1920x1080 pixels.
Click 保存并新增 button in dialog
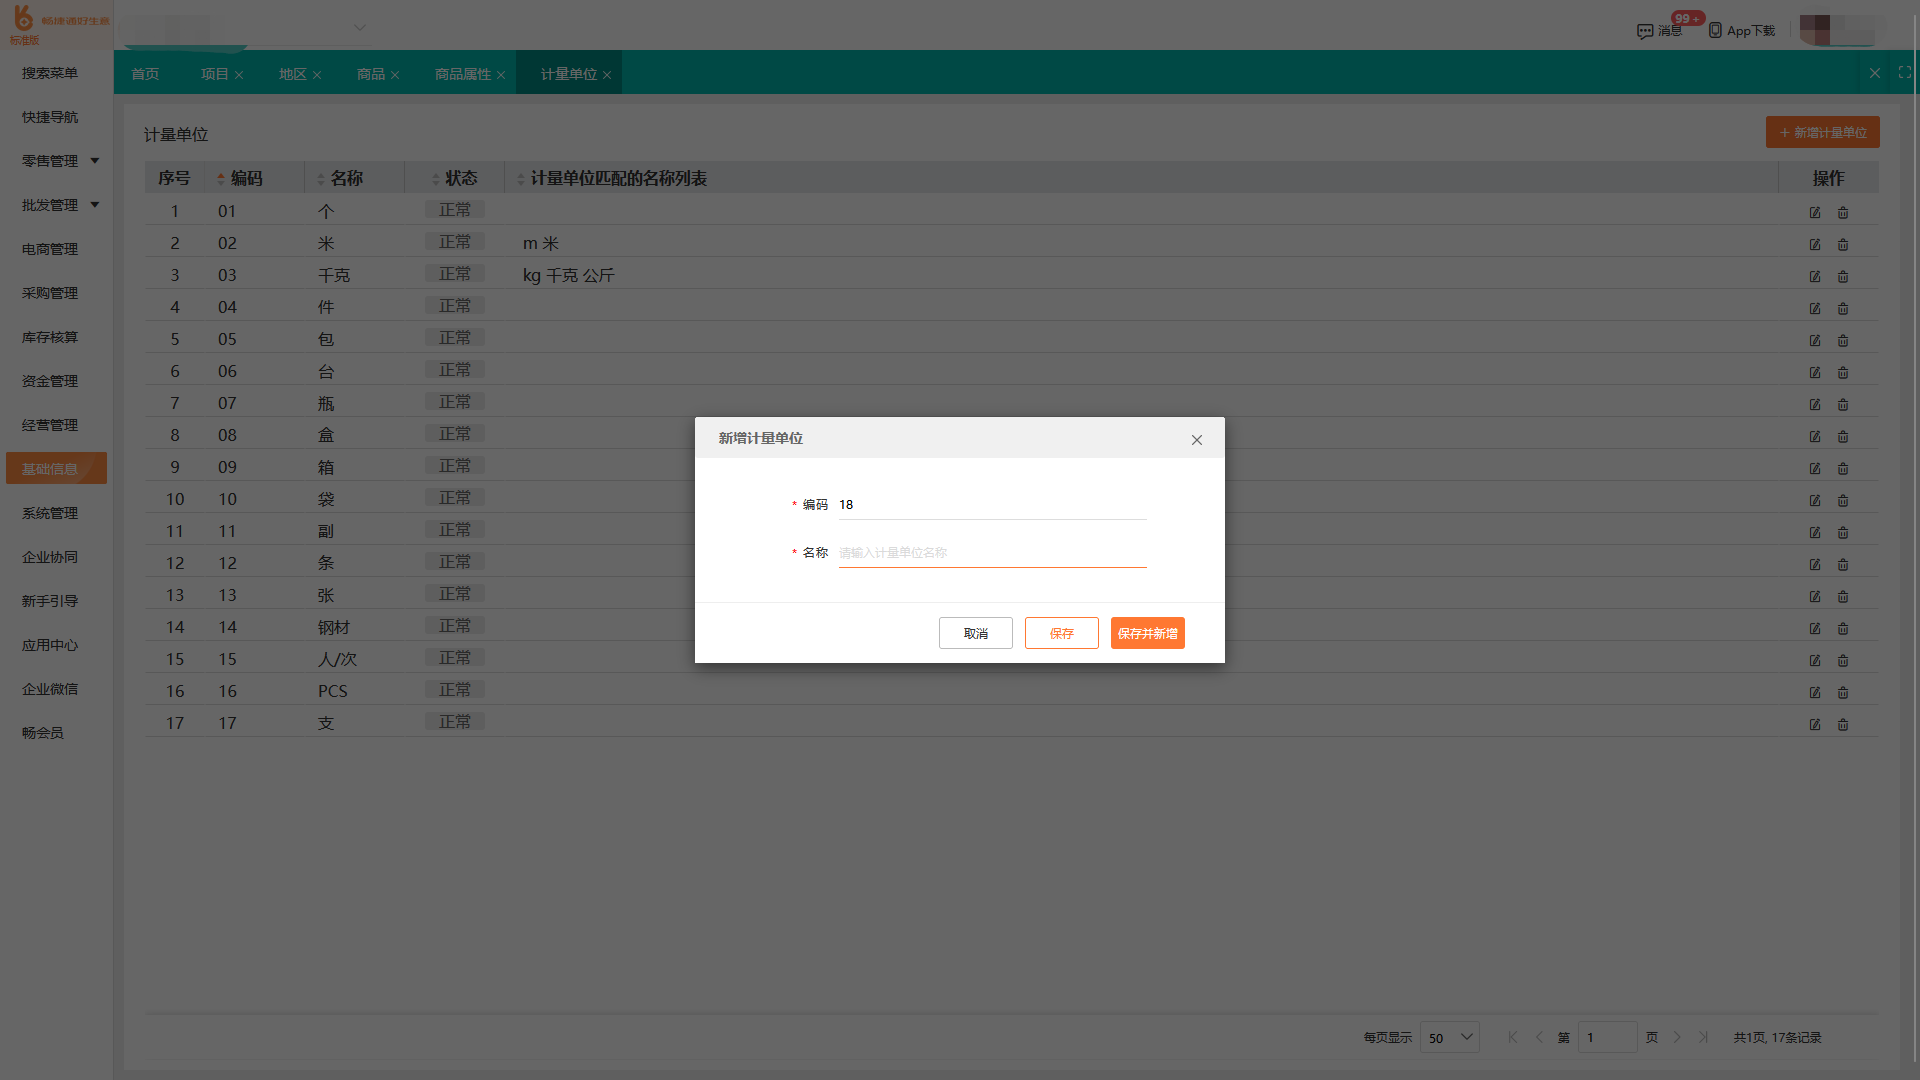(1147, 633)
